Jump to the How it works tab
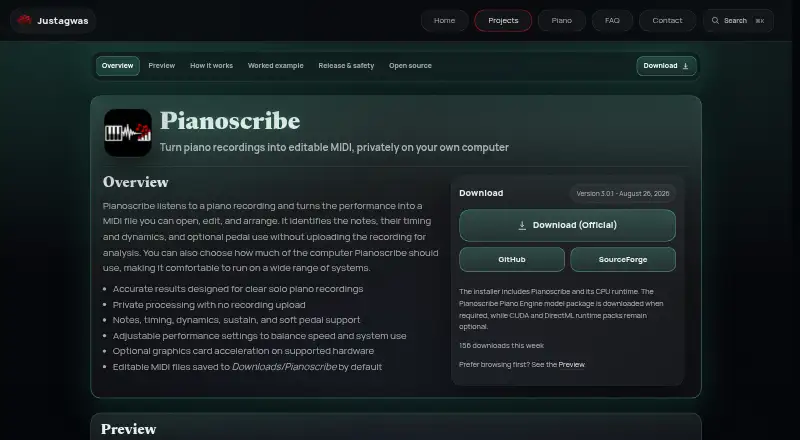The width and height of the screenshot is (800, 440). [x=211, y=66]
